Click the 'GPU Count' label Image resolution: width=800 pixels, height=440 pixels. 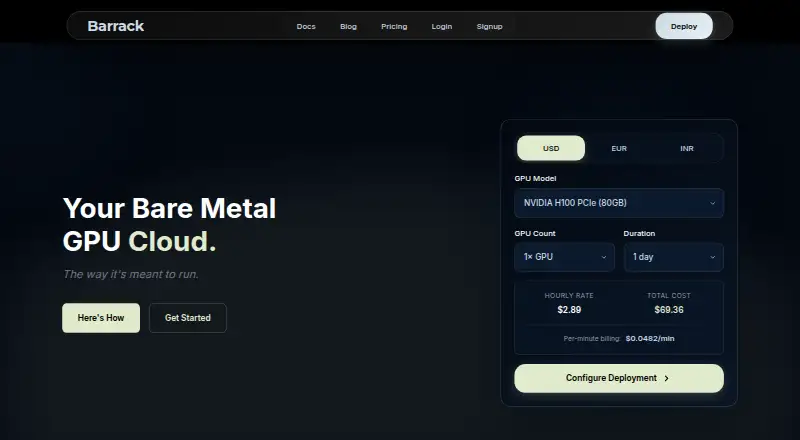(535, 233)
